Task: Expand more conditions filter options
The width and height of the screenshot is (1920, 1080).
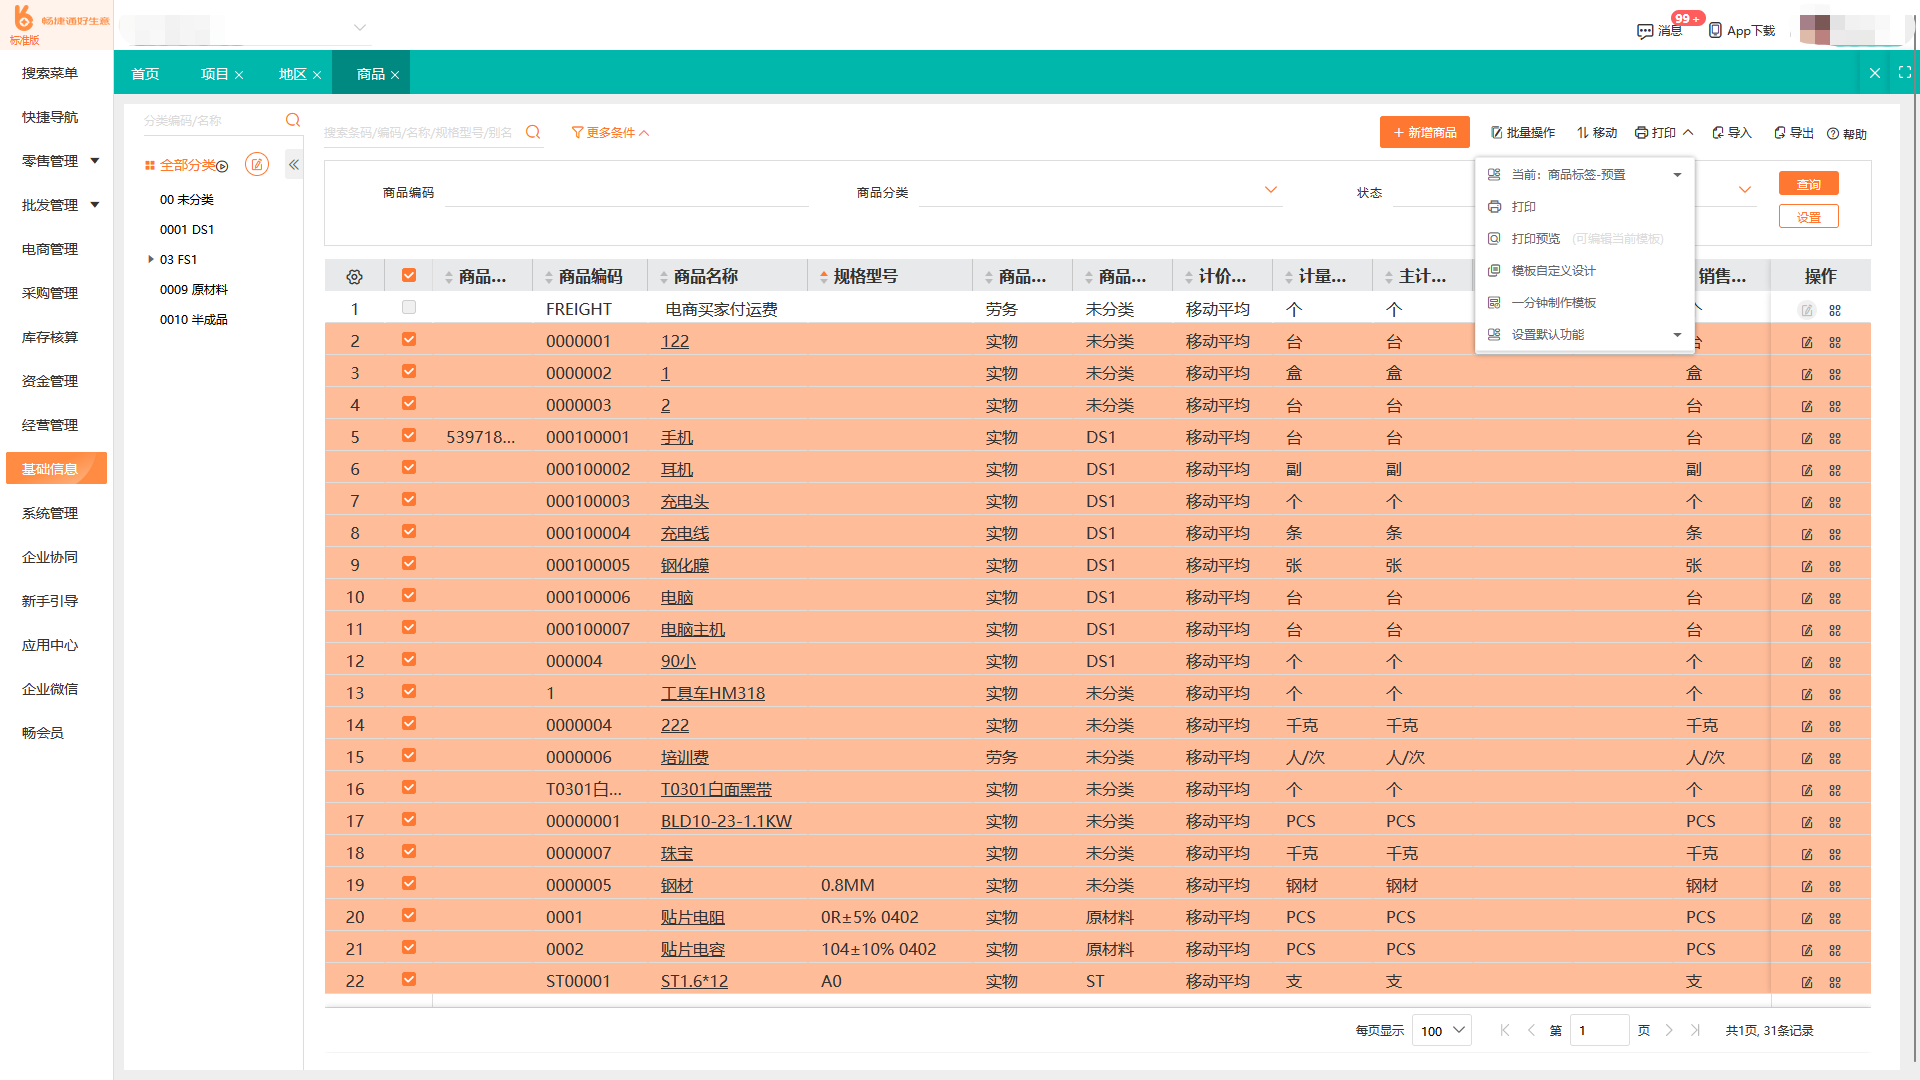Action: point(609,132)
